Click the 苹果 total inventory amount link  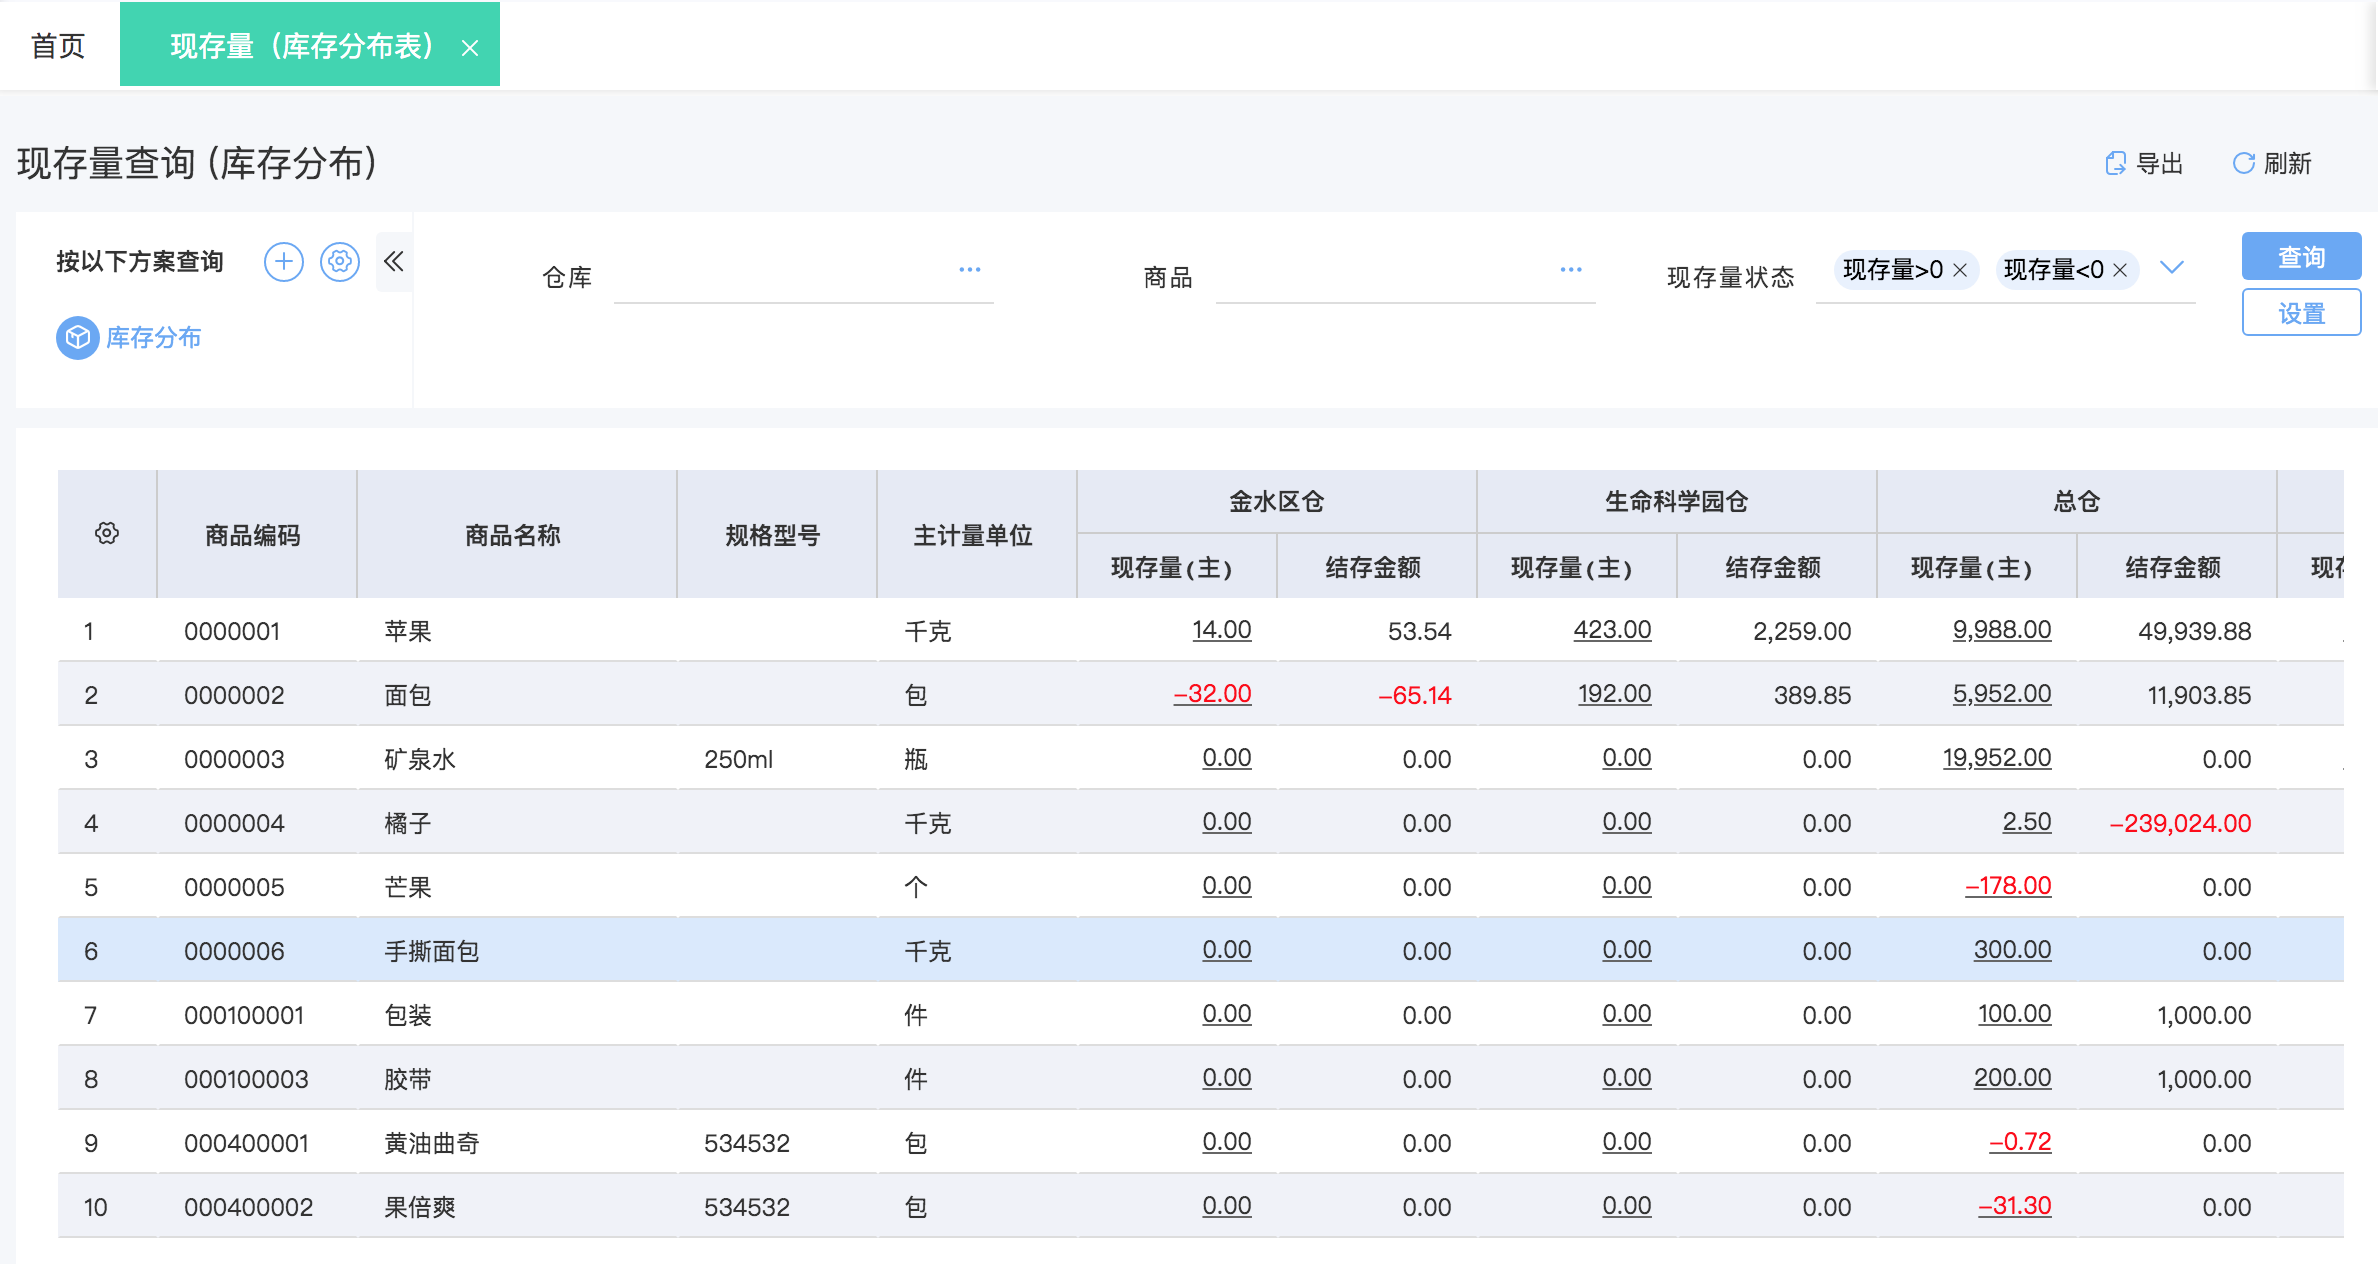(1997, 629)
